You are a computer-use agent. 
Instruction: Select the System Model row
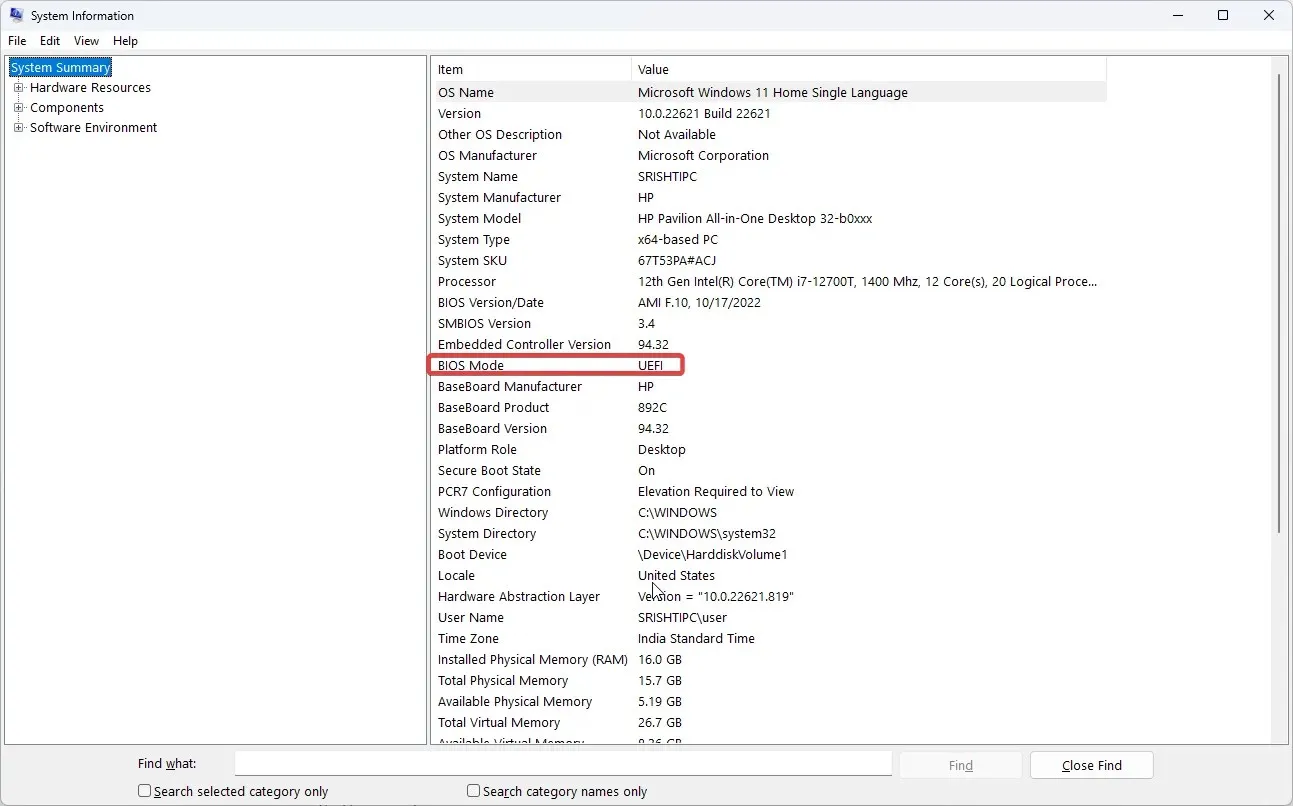769,218
